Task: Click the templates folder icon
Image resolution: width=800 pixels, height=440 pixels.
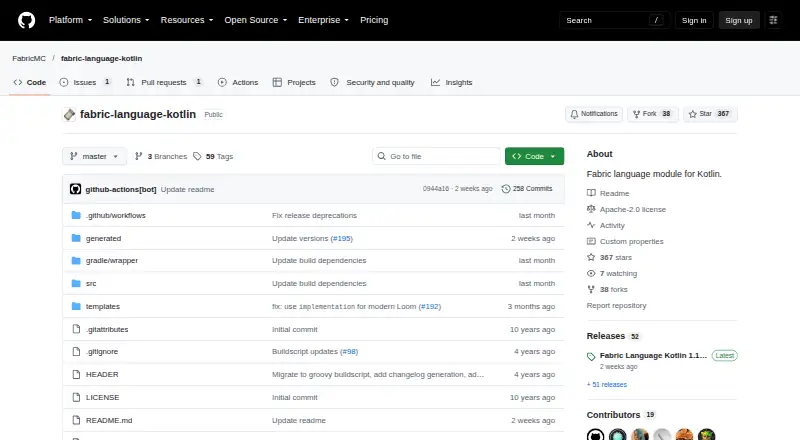Action: pyautogui.click(x=76, y=306)
